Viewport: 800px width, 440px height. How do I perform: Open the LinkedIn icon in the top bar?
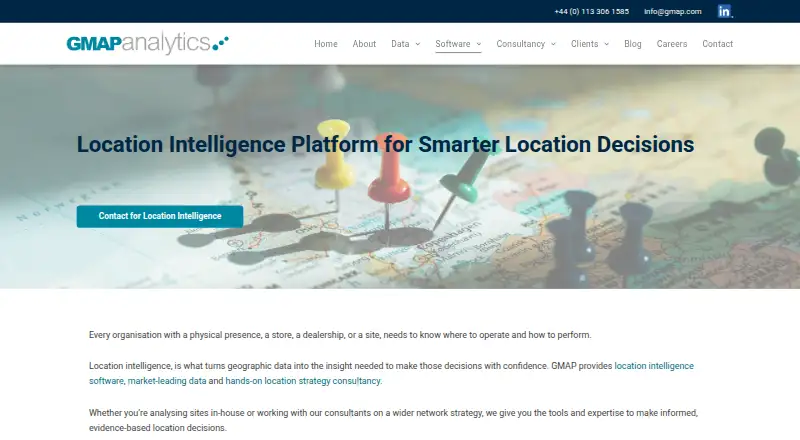[x=724, y=11]
